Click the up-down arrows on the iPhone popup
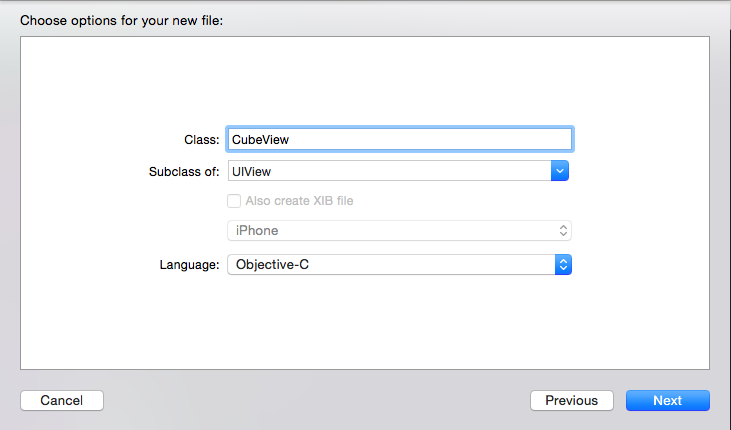Screen dimensions: 731x430 click(x=563, y=231)
